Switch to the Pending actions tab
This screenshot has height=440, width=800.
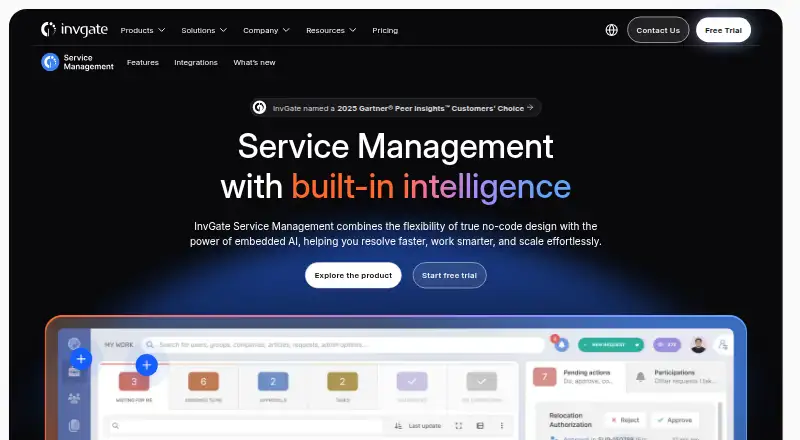coord(575,377)
